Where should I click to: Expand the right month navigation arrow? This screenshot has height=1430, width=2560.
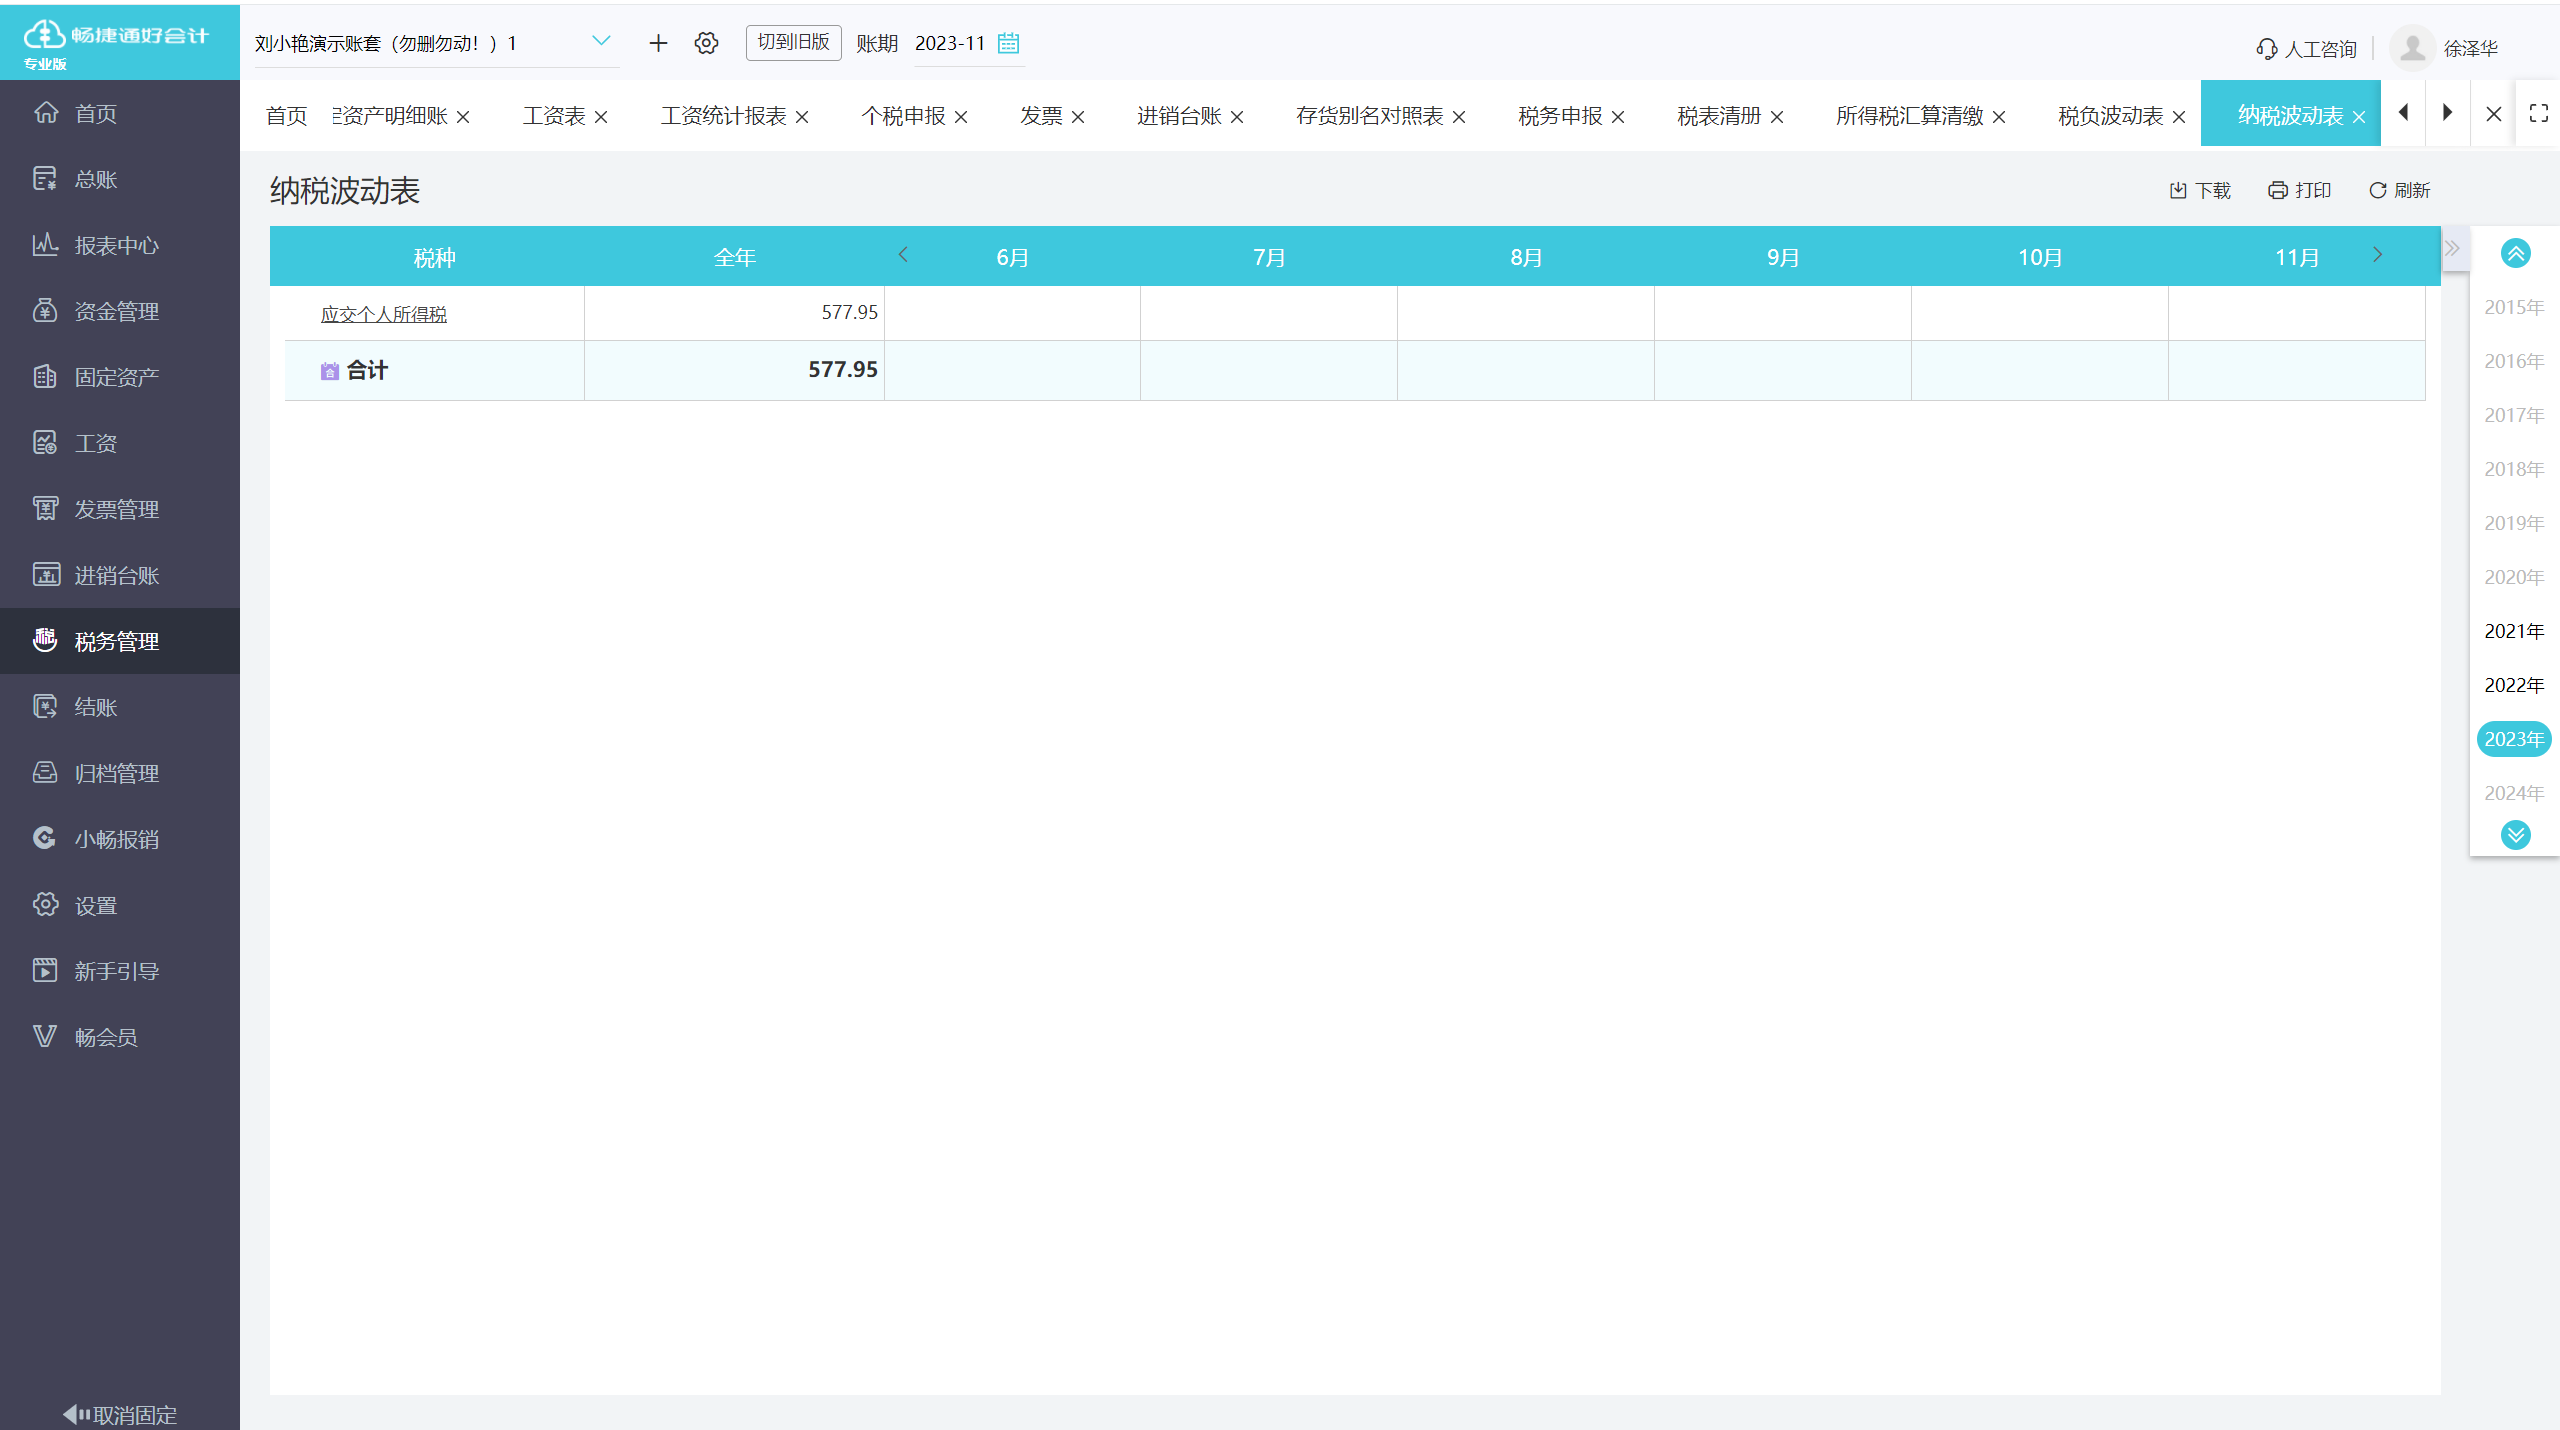coord(2377,257)
